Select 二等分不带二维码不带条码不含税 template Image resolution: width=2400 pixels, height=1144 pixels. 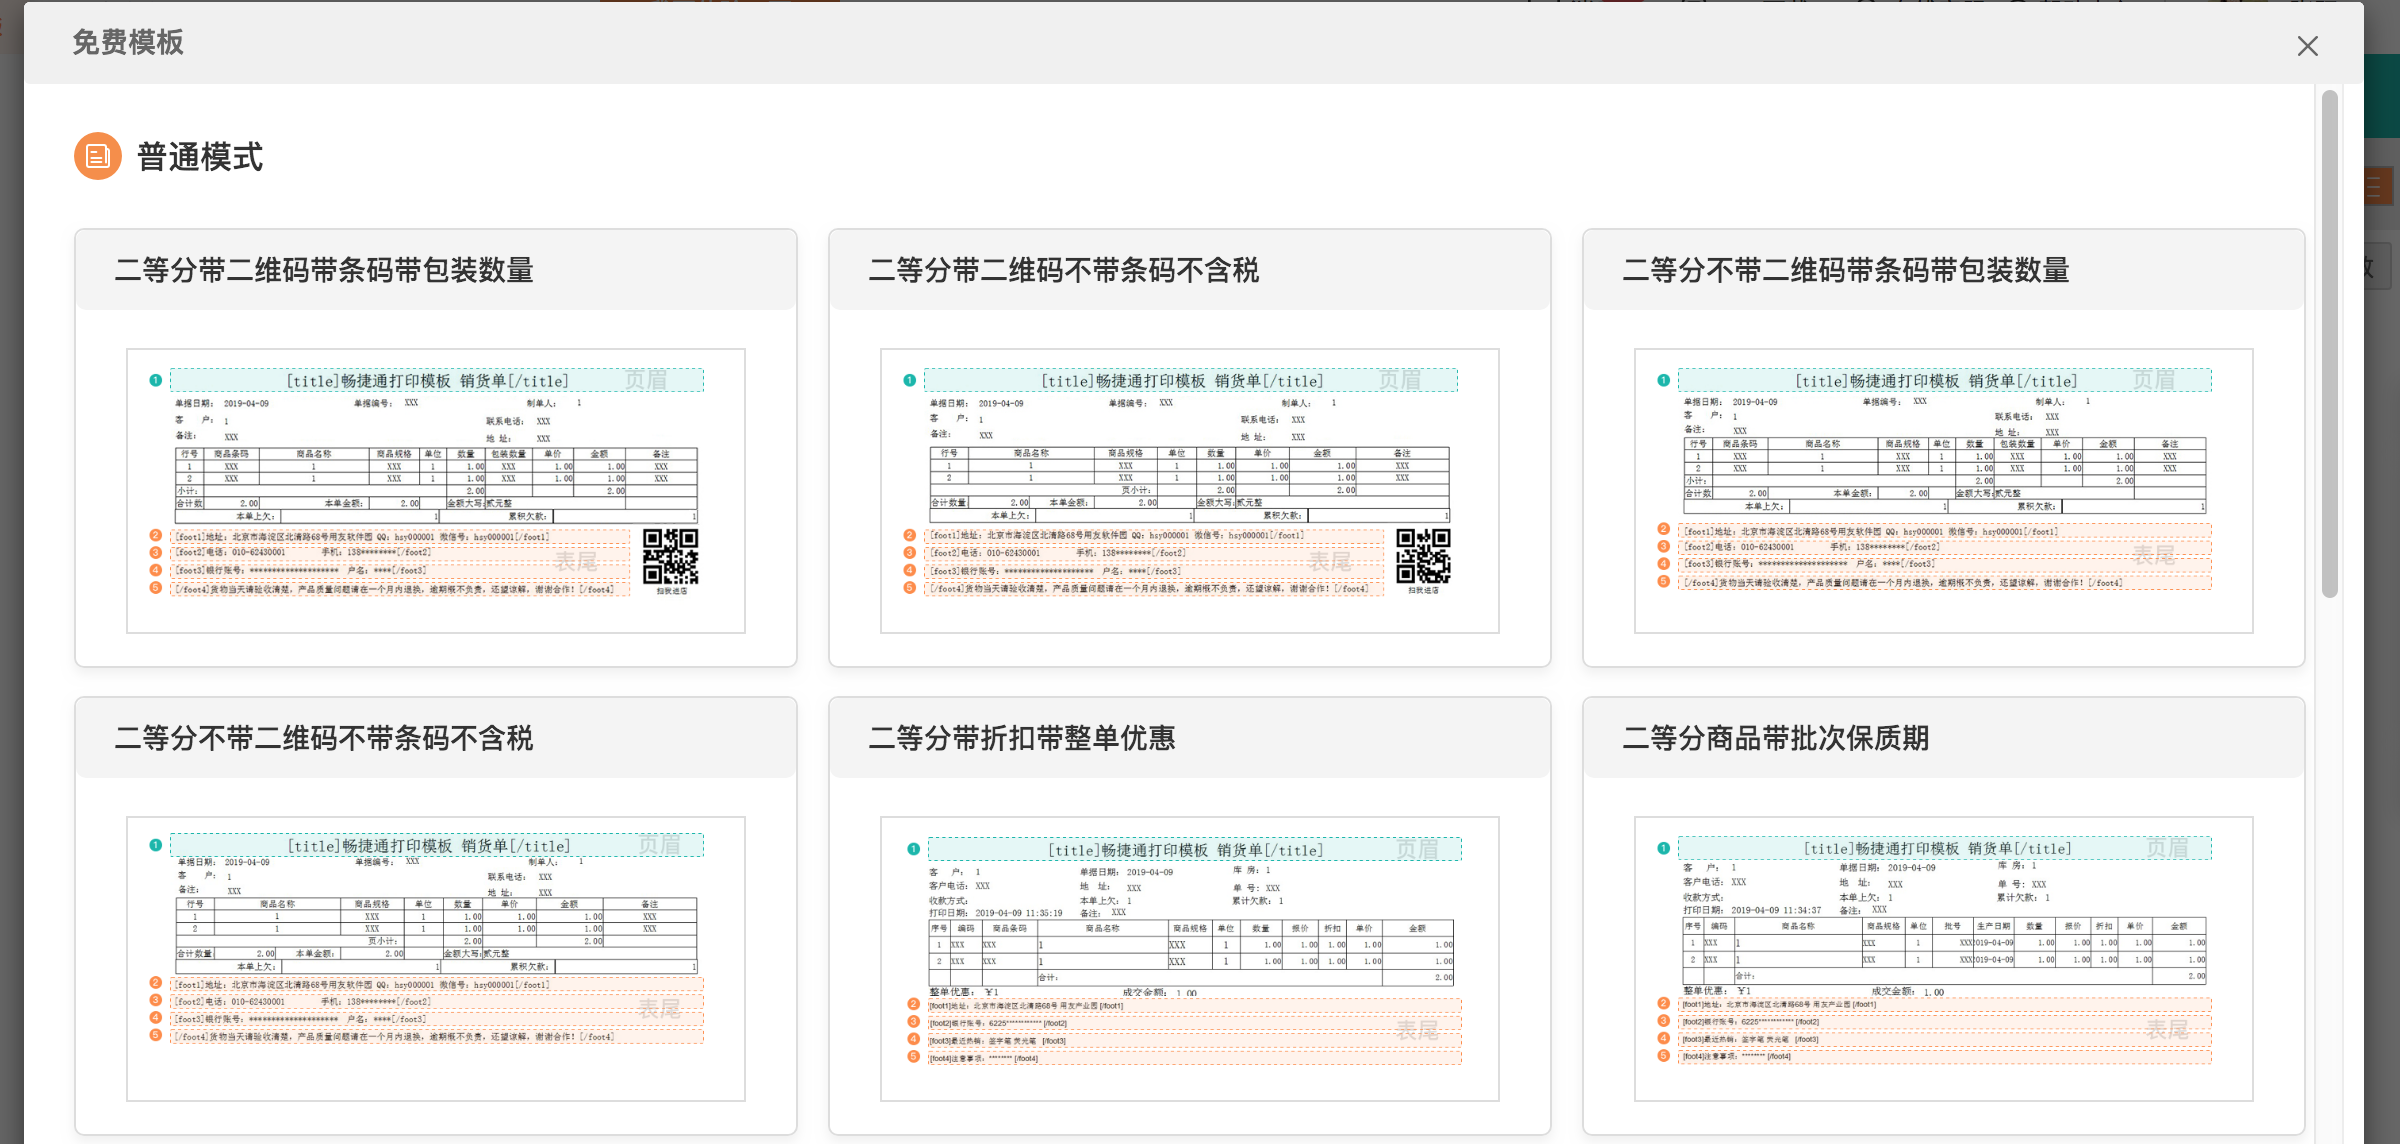435,910
